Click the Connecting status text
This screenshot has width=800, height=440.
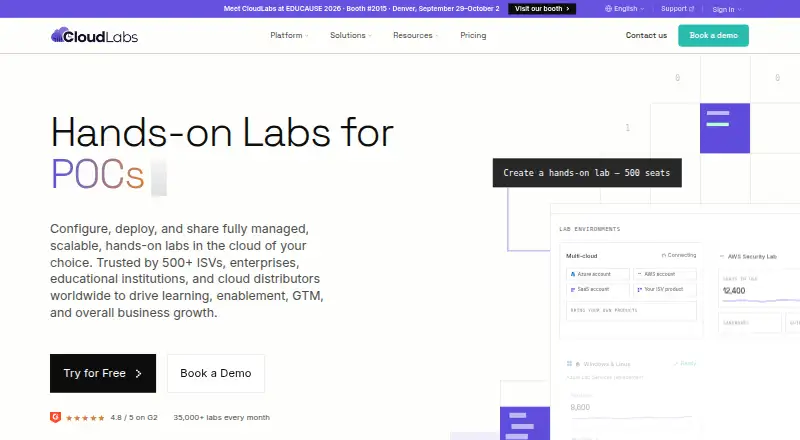click(x=682, y=255)
